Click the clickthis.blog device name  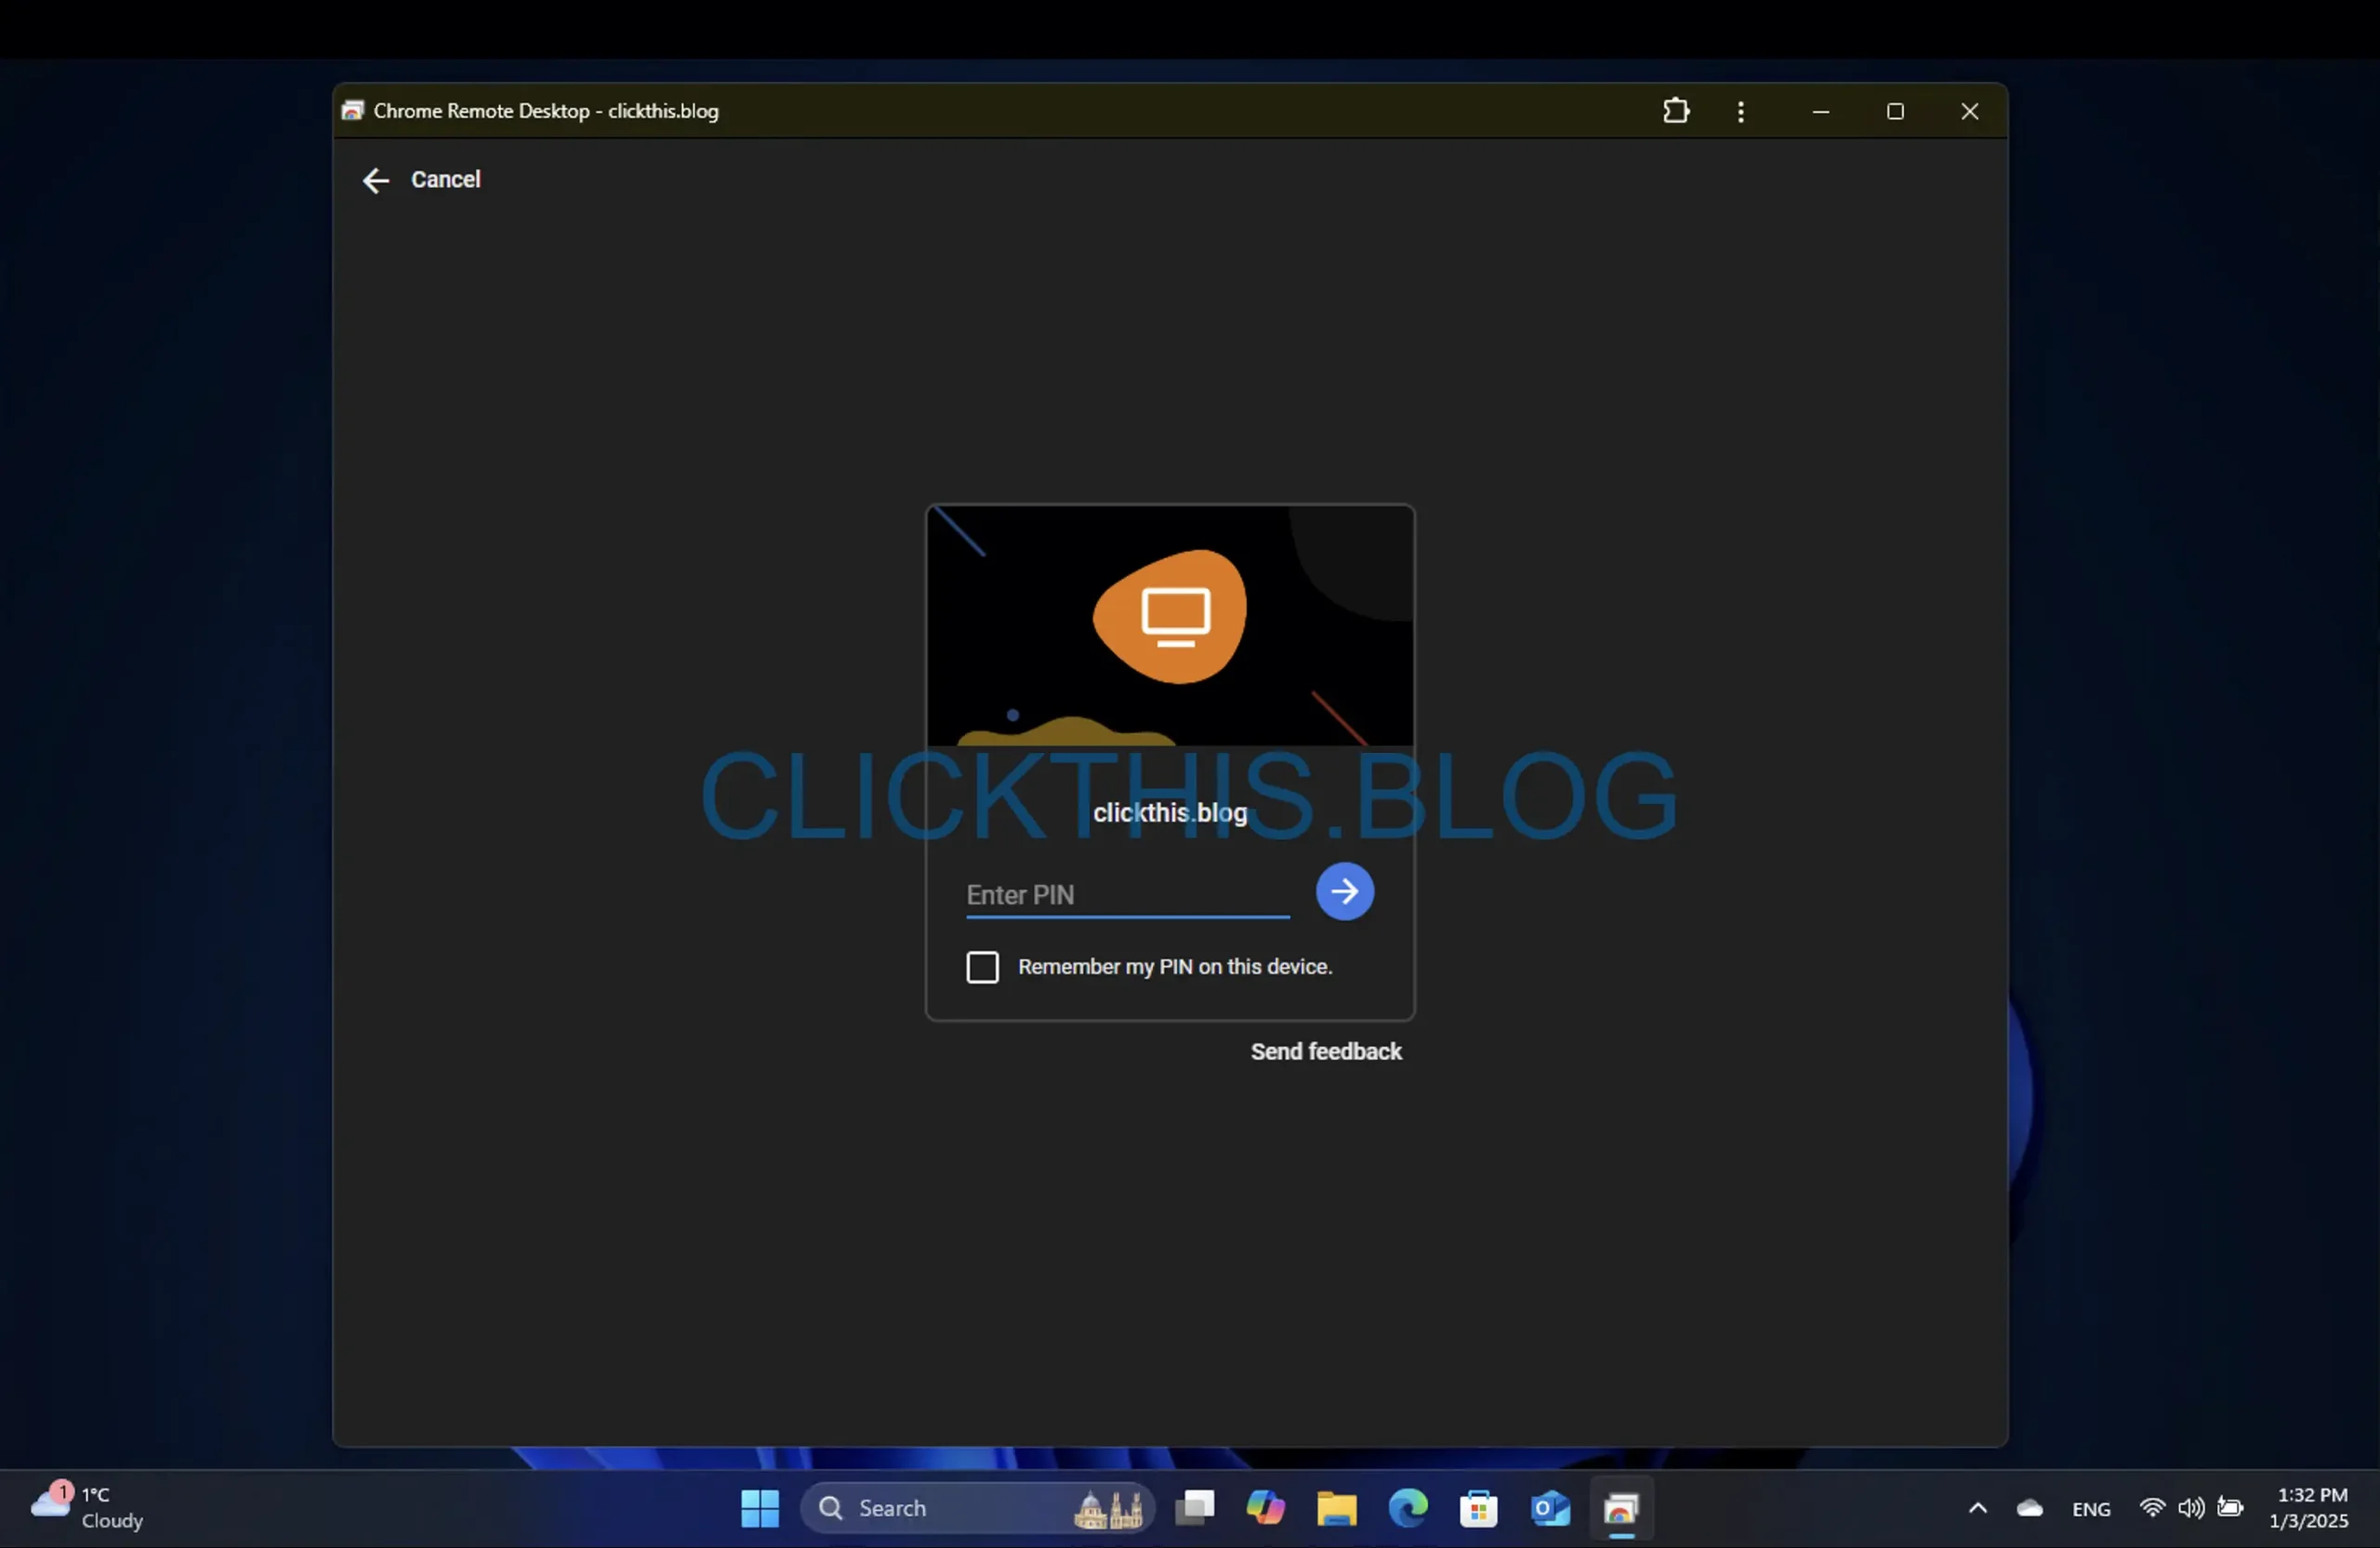point(1170,812)
